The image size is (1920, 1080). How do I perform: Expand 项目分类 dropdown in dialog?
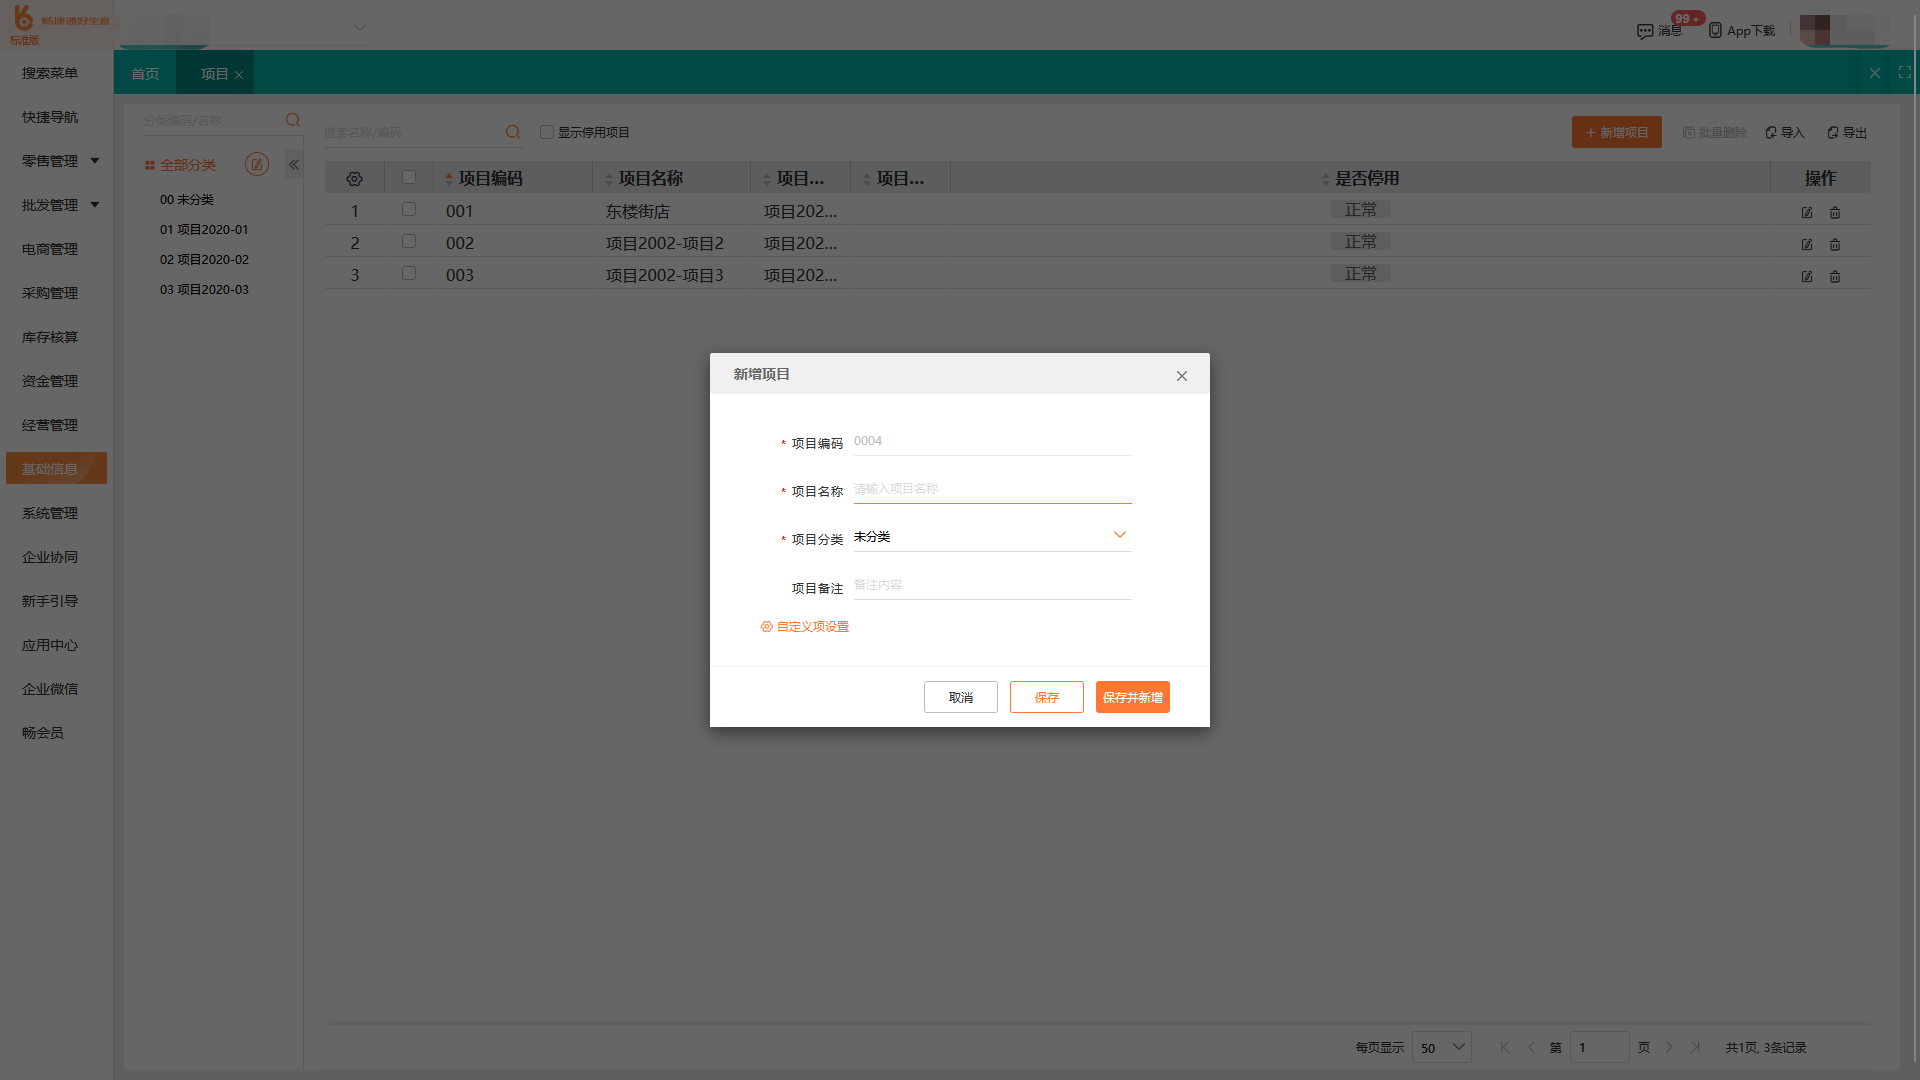1120,535
